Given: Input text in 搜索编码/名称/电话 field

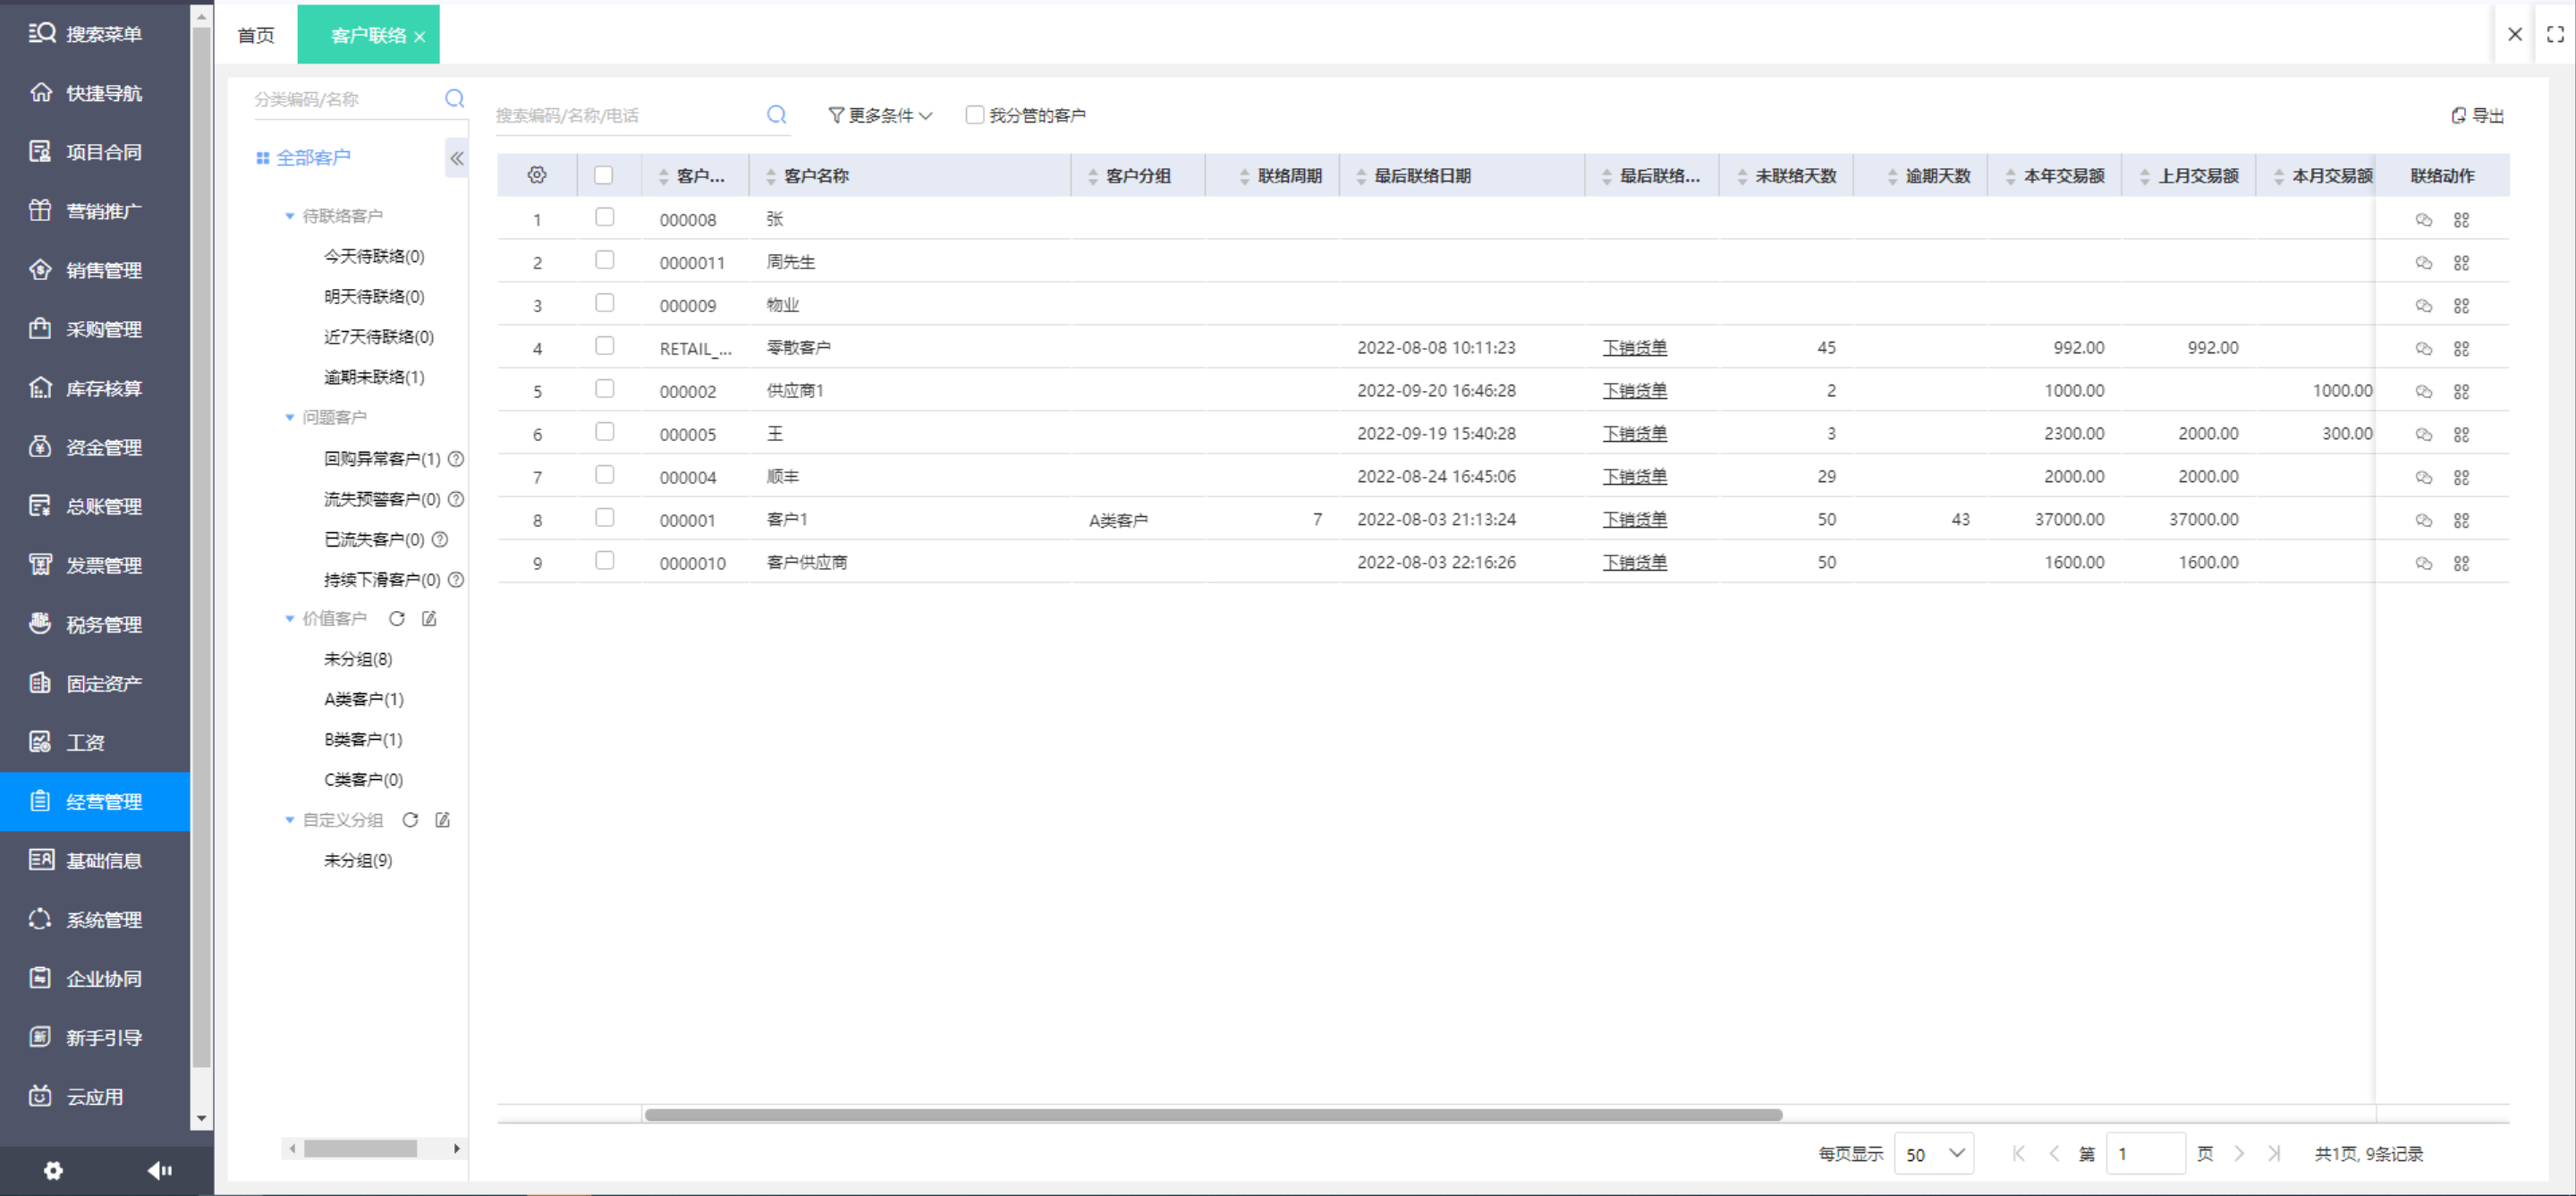Looking at the screenshot, I should (631, 115).
